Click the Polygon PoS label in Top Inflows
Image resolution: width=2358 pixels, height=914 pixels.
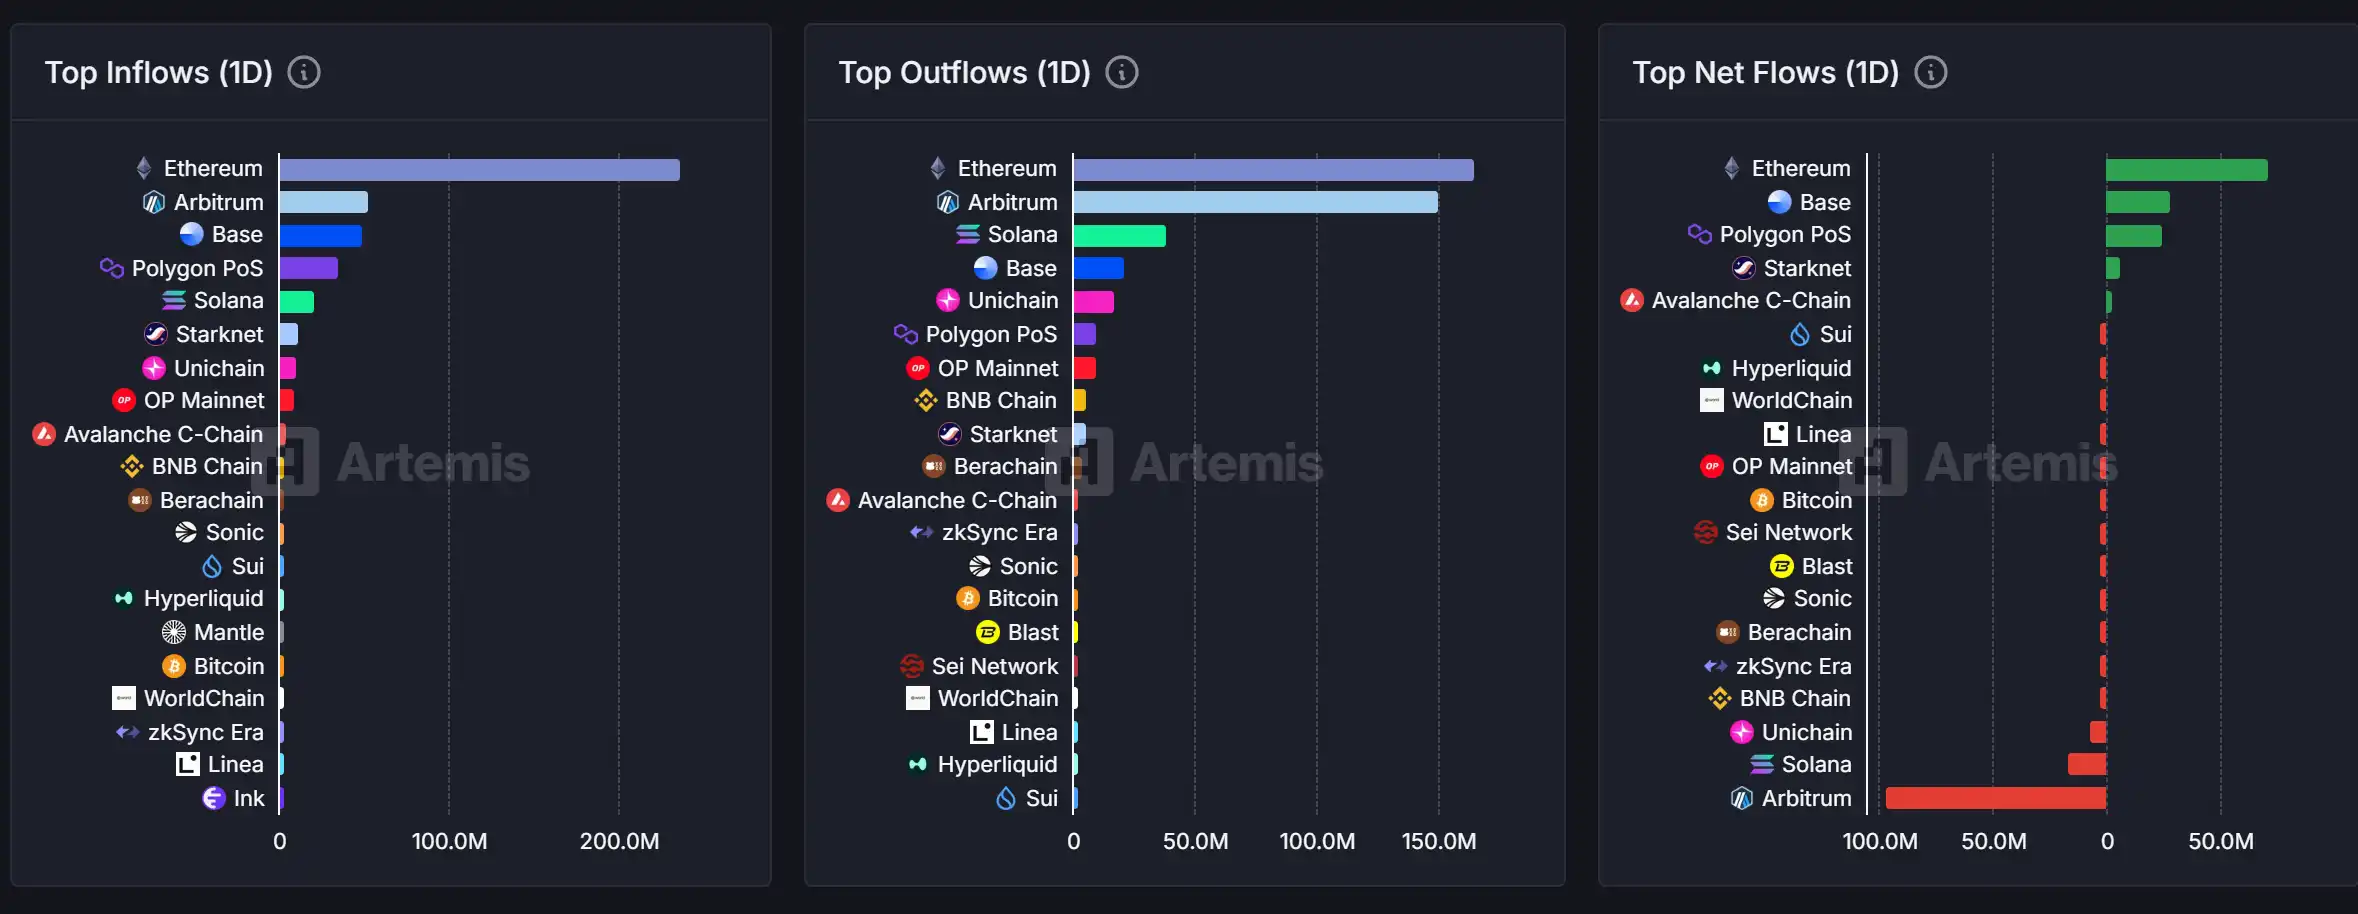point(197,268)
